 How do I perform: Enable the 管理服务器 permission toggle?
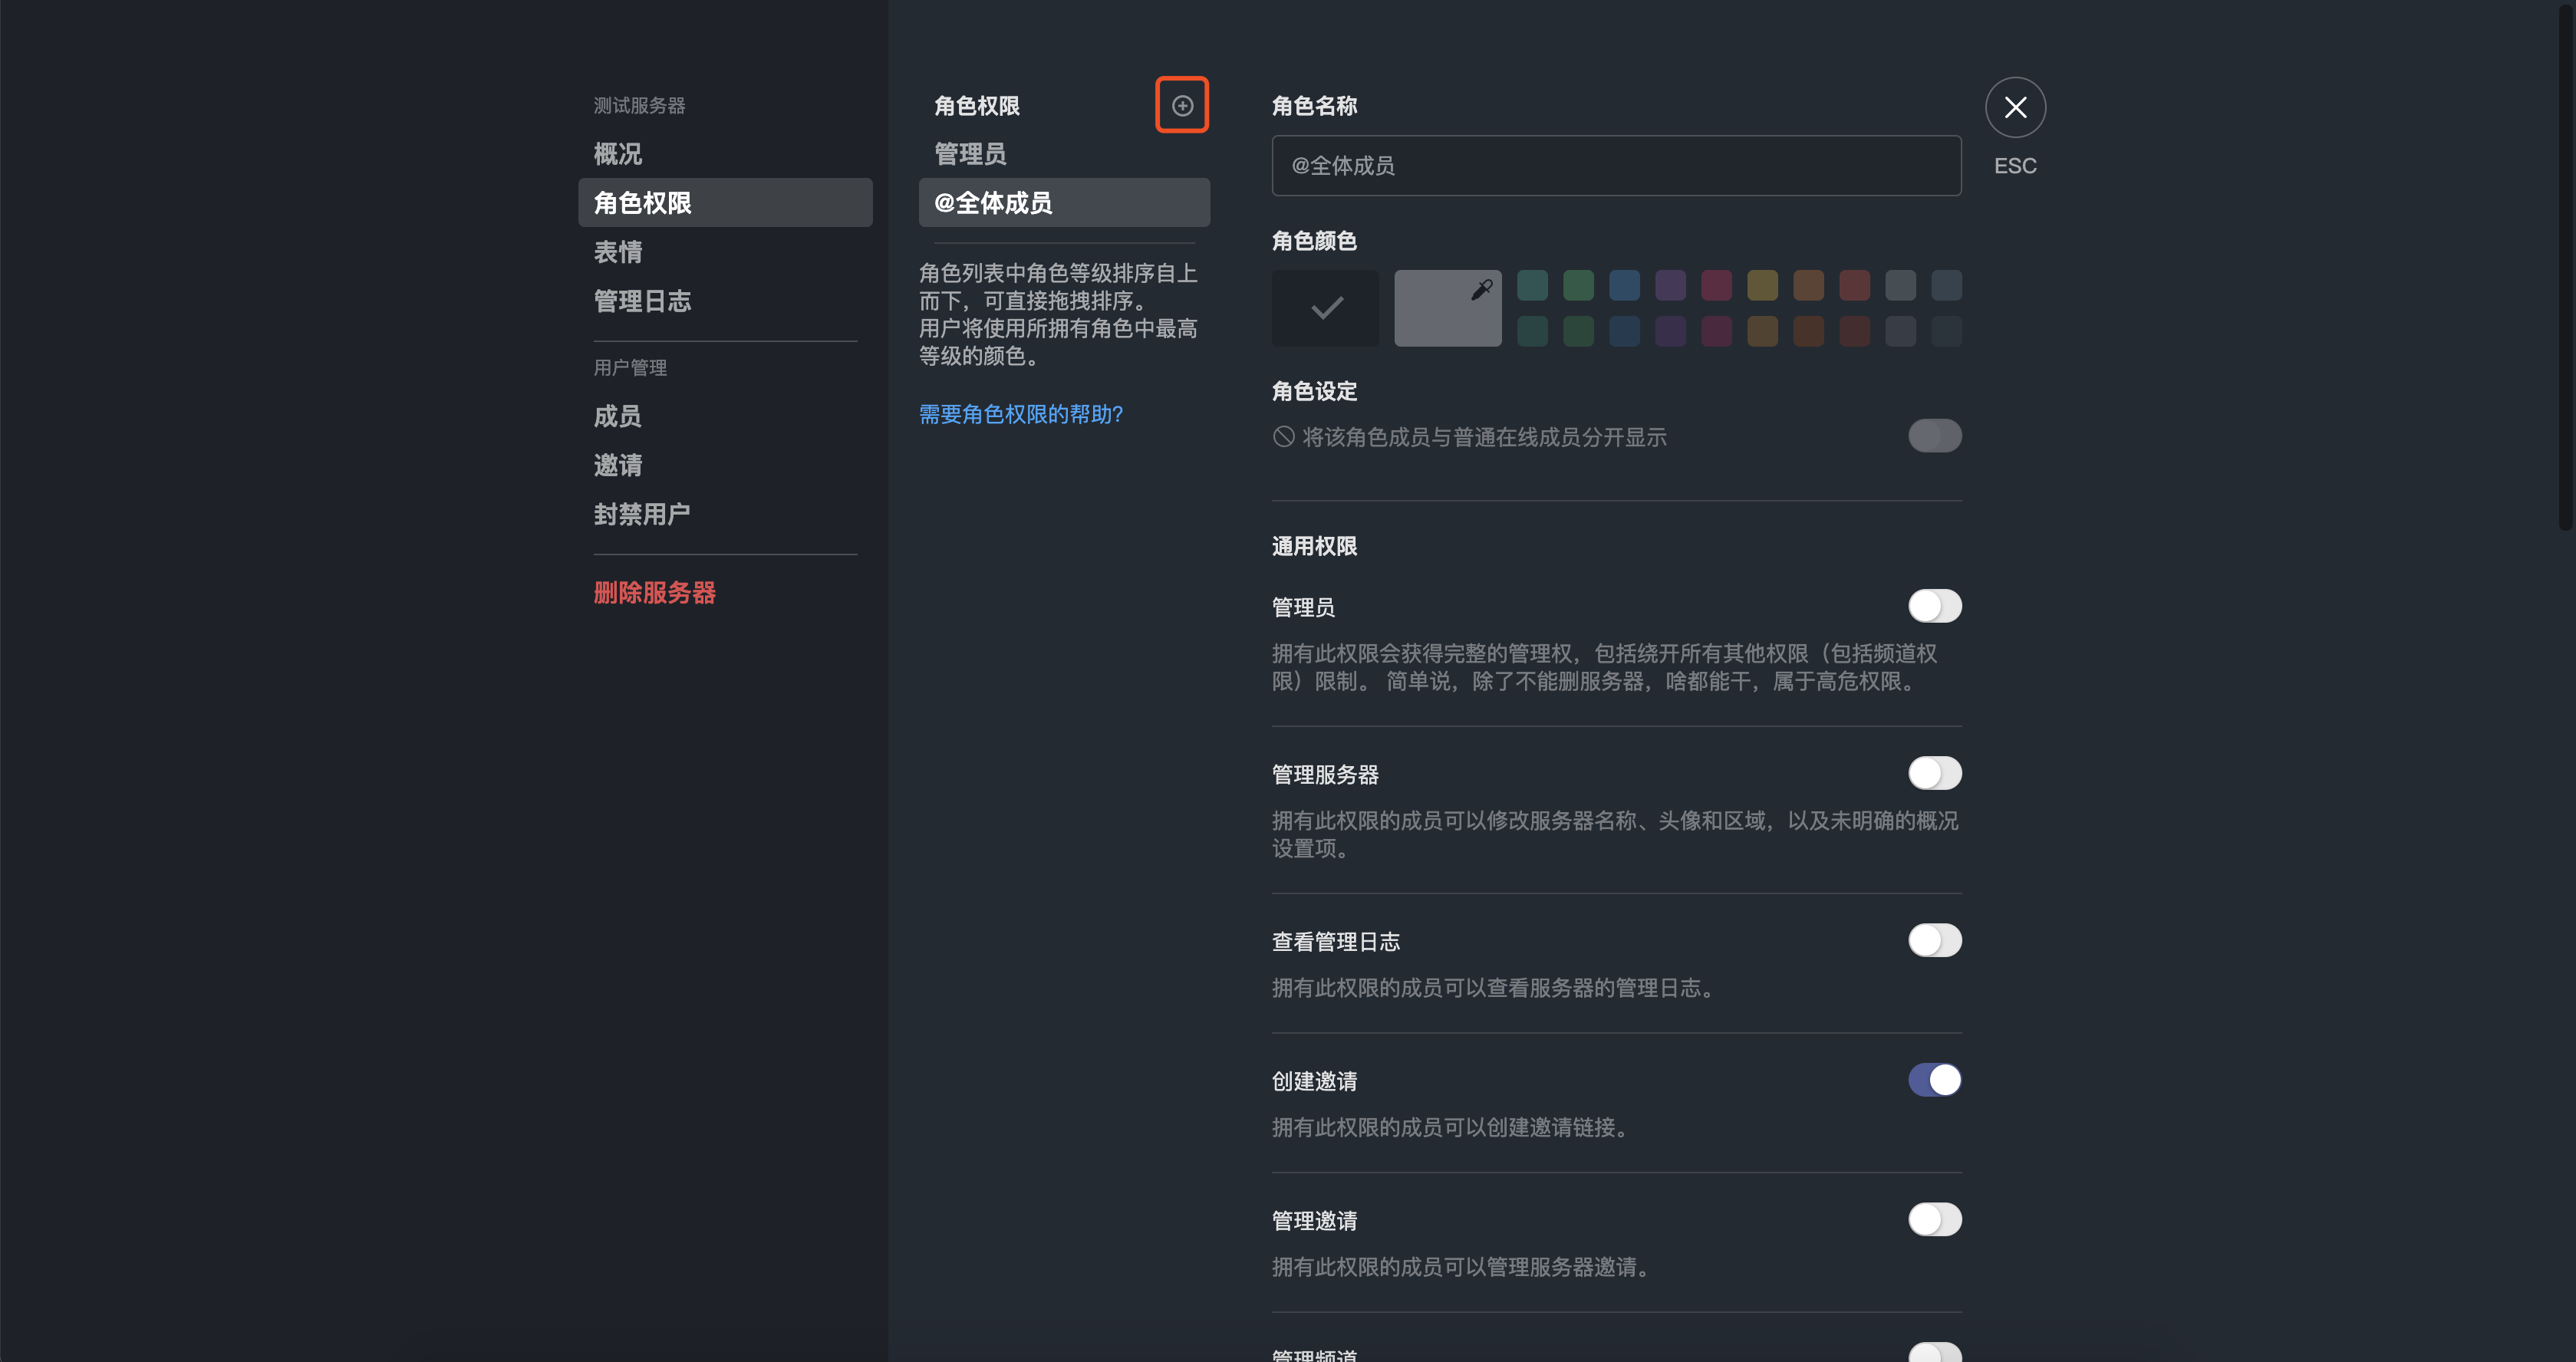pos(1933,773)
